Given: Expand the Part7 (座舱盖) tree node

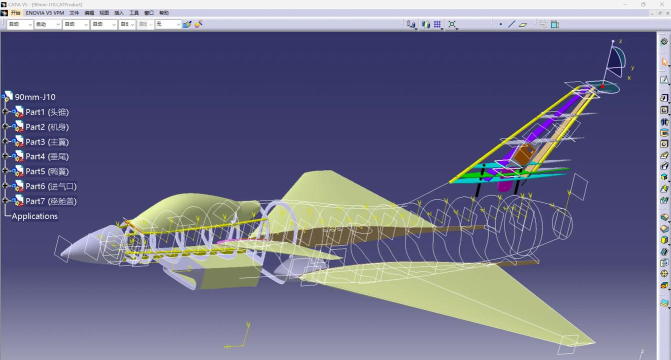Looking at the screenshot, I should coord(6,200).
